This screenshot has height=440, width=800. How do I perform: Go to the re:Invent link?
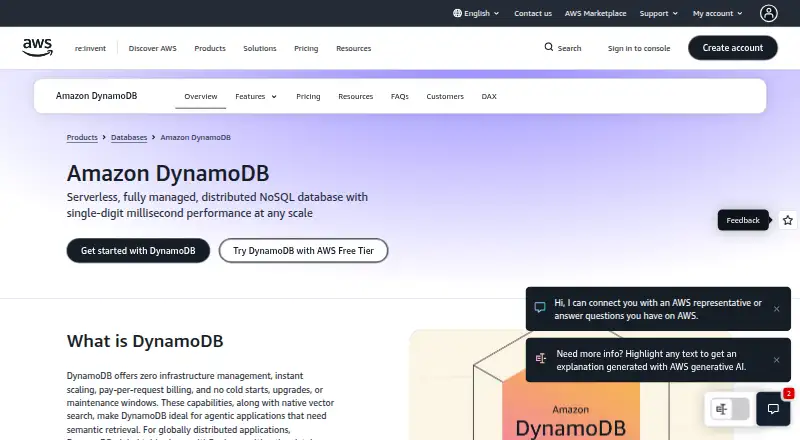(x=90, y=48)
